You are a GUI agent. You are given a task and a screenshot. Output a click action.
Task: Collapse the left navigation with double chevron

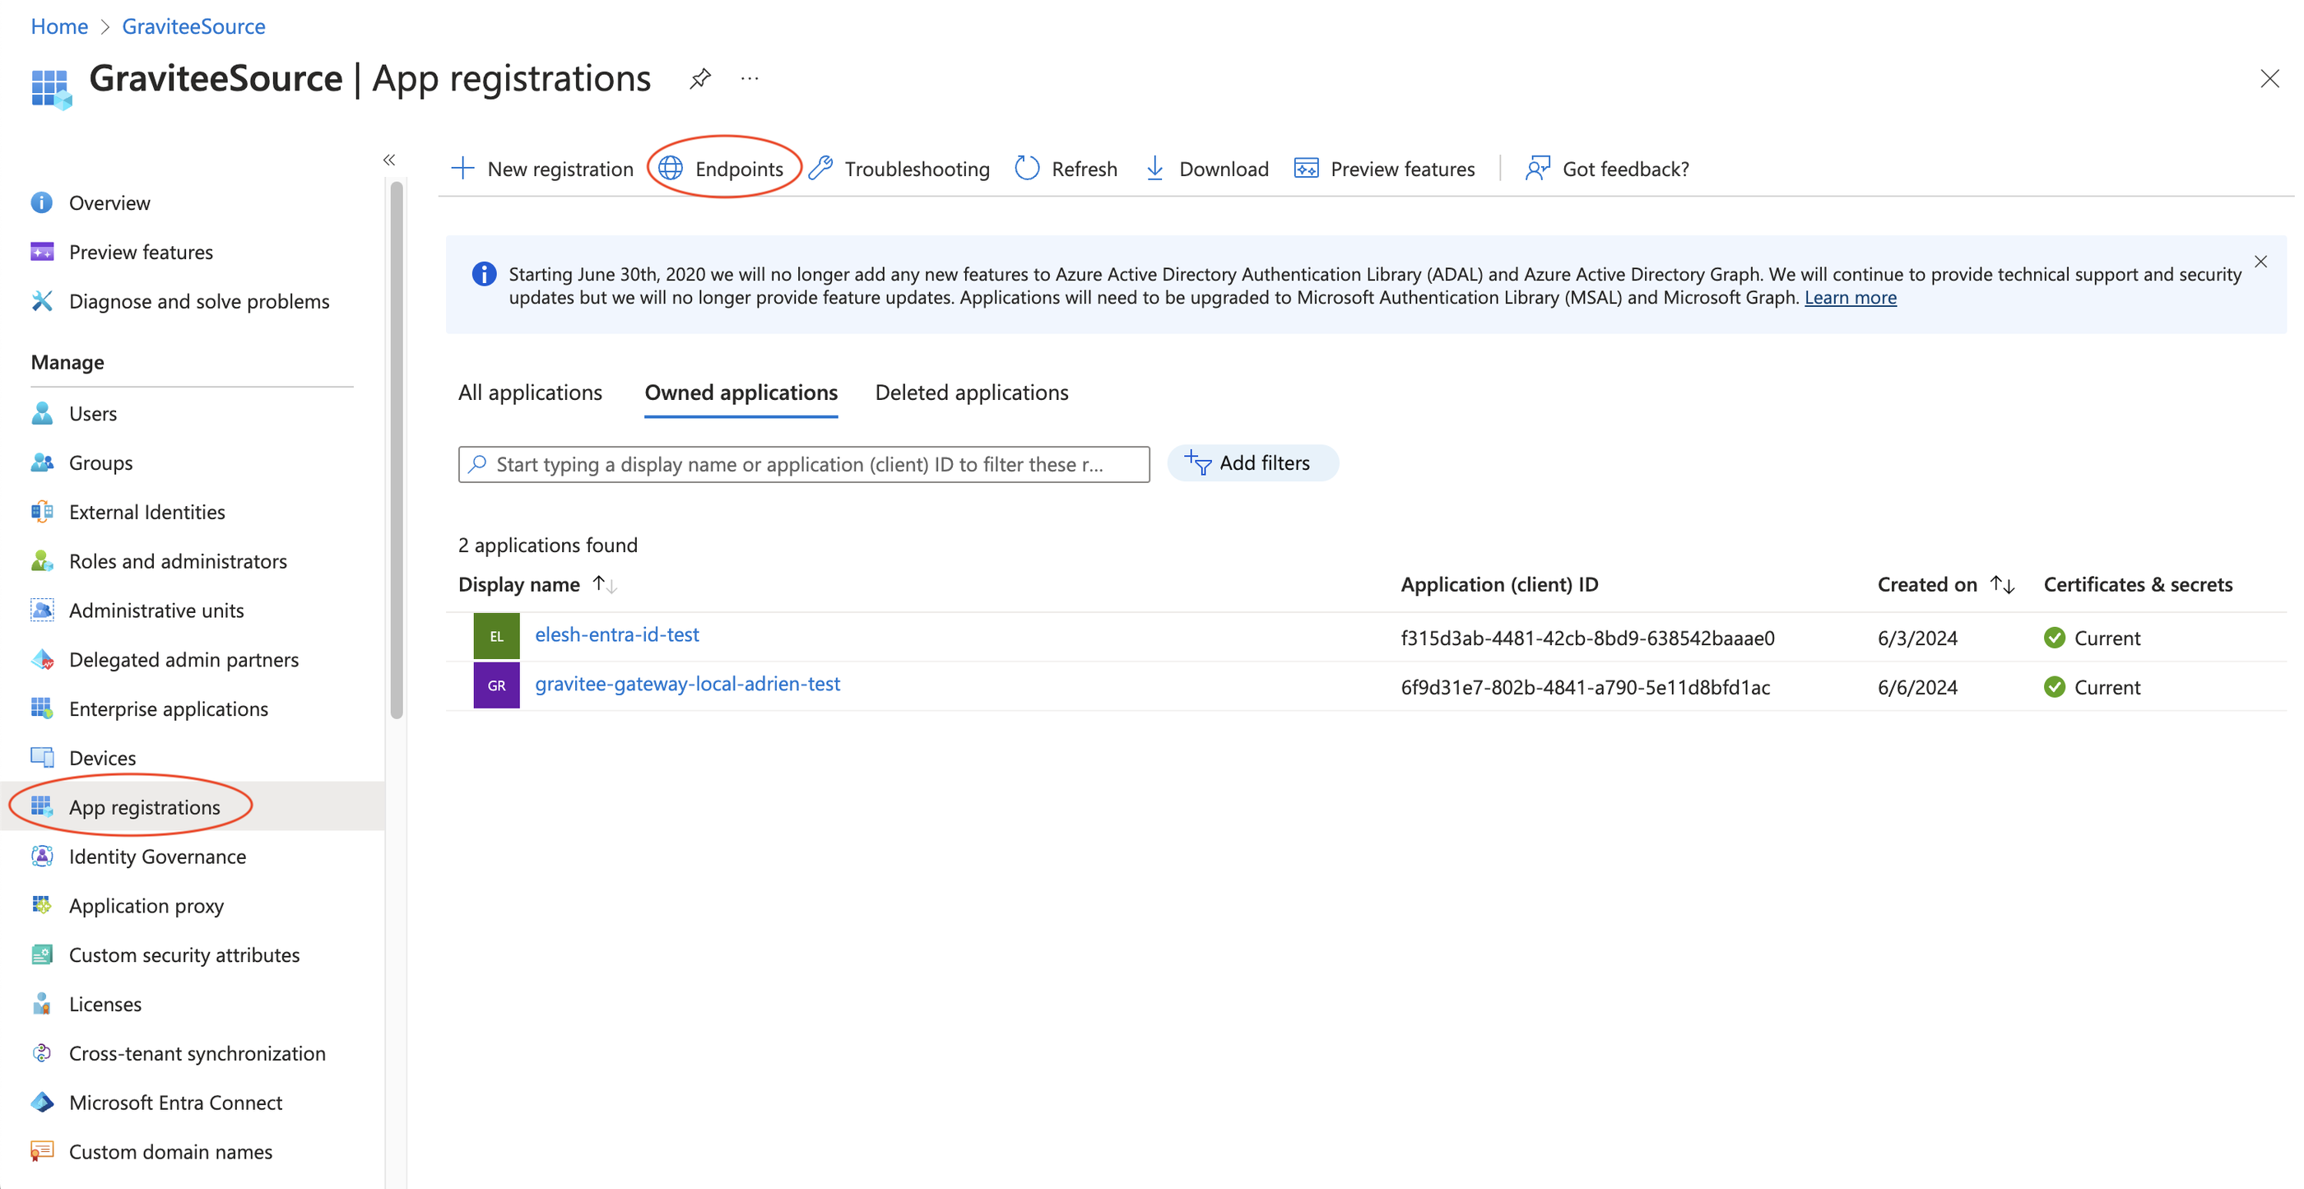[x=389, y=160]
